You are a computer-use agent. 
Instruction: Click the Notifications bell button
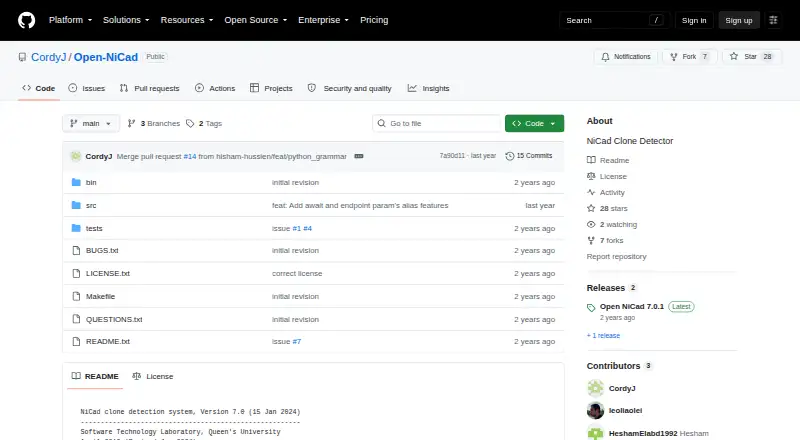click(626, 57)
